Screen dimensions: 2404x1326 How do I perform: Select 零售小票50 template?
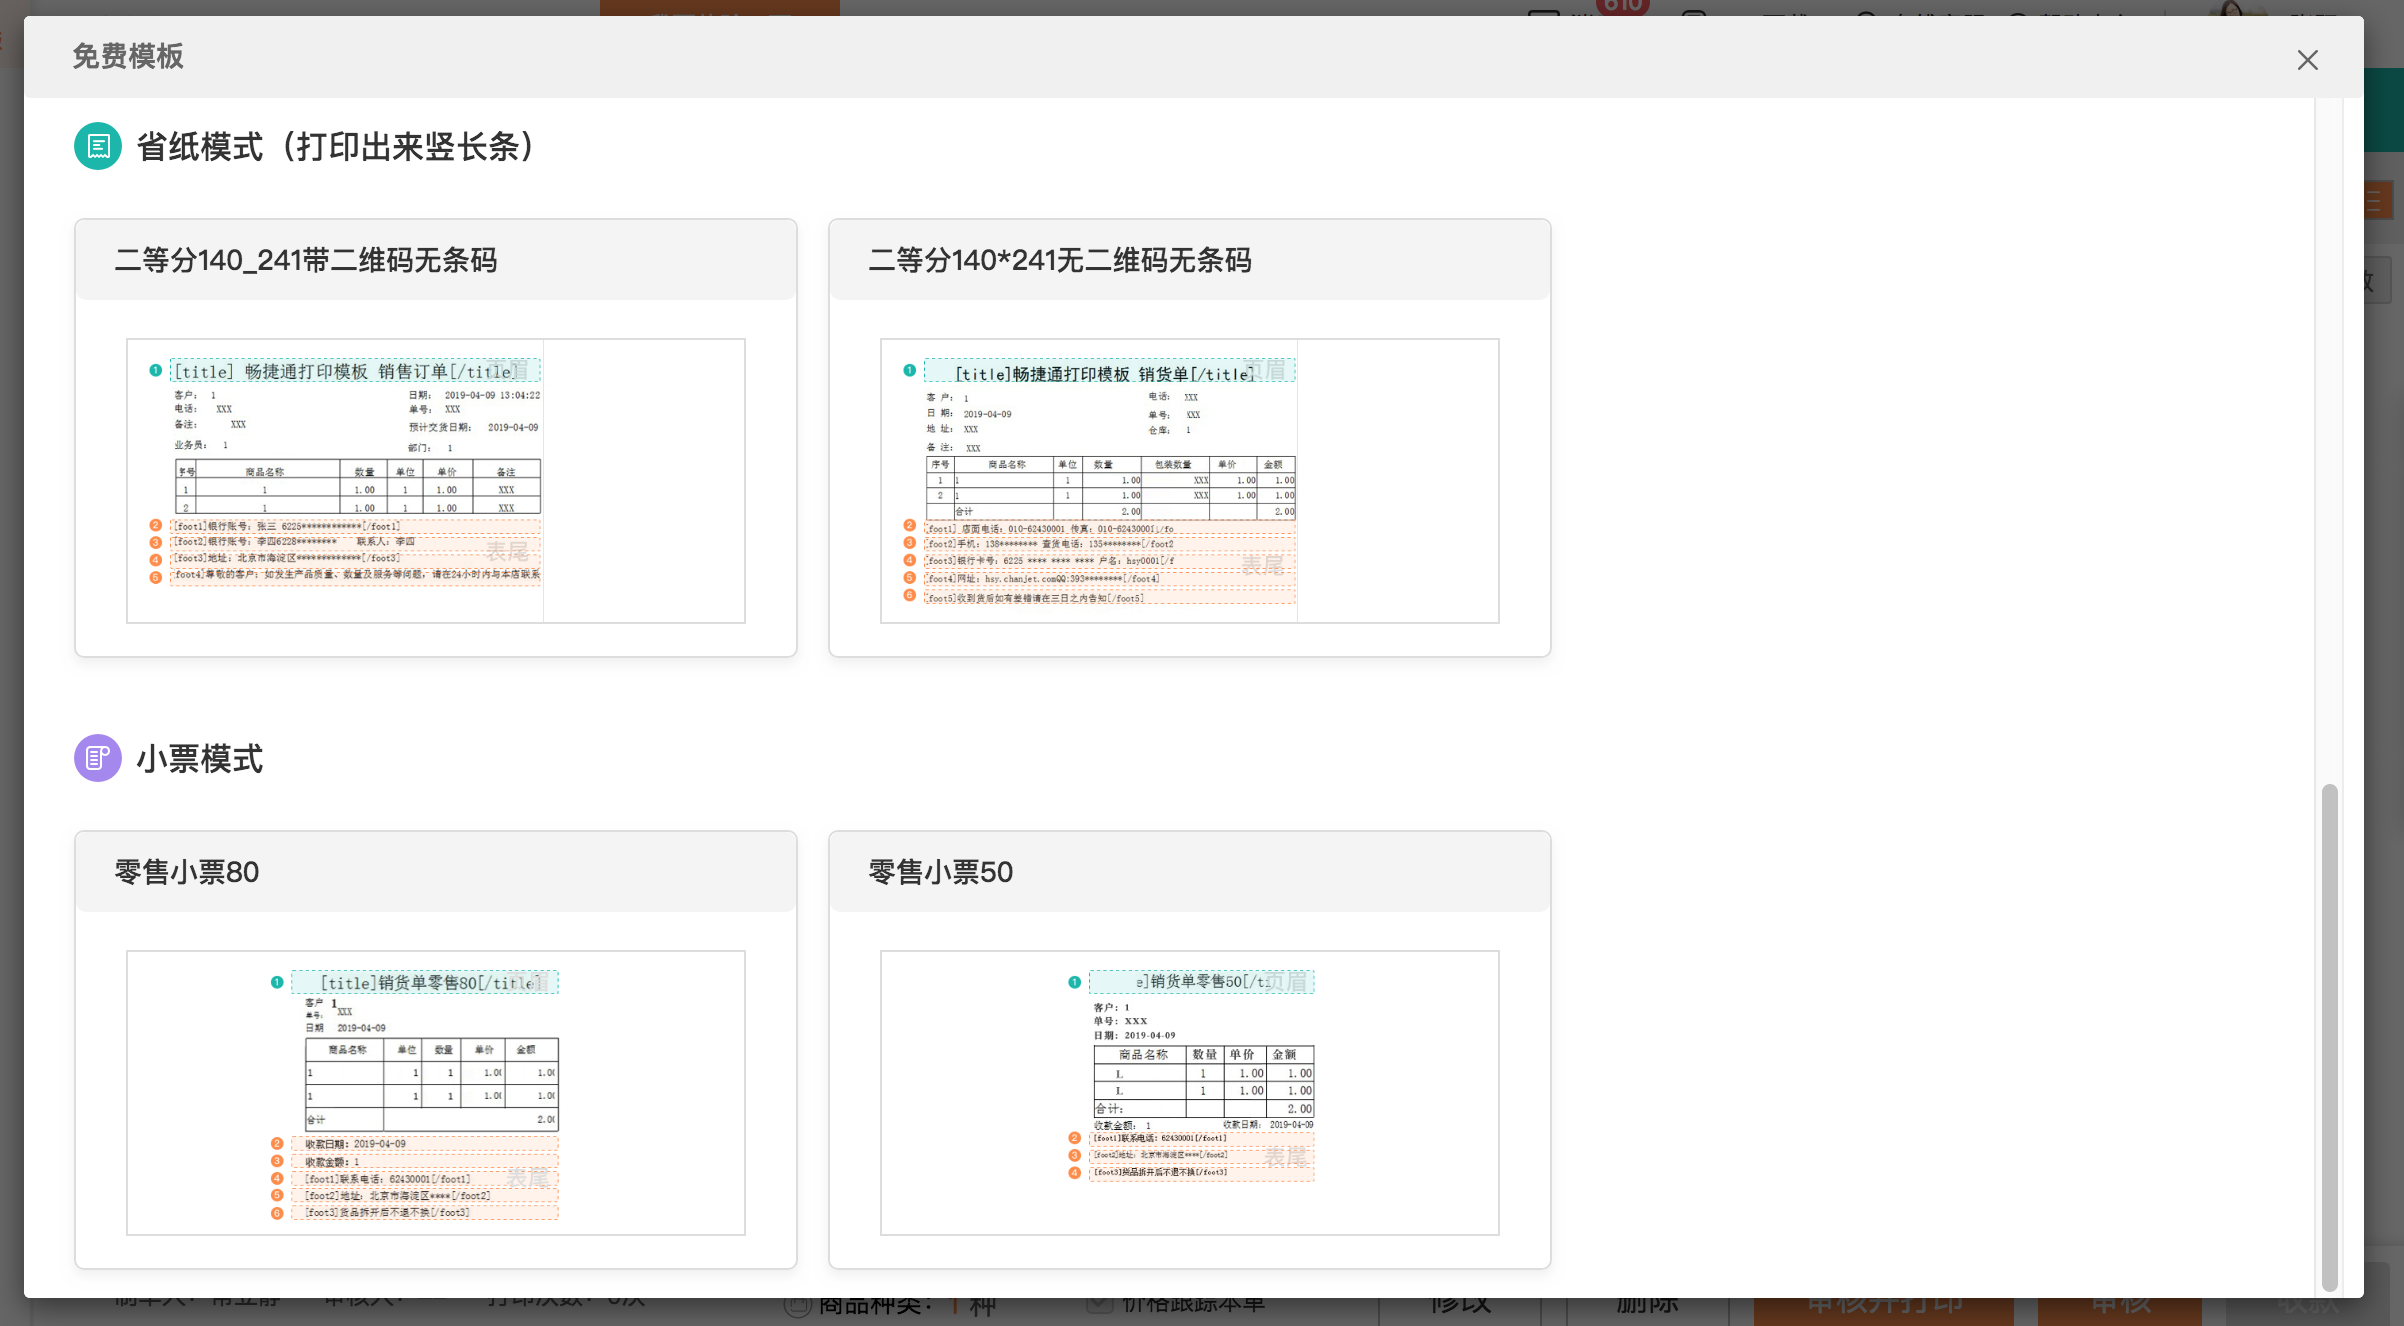[1190, 1045]
